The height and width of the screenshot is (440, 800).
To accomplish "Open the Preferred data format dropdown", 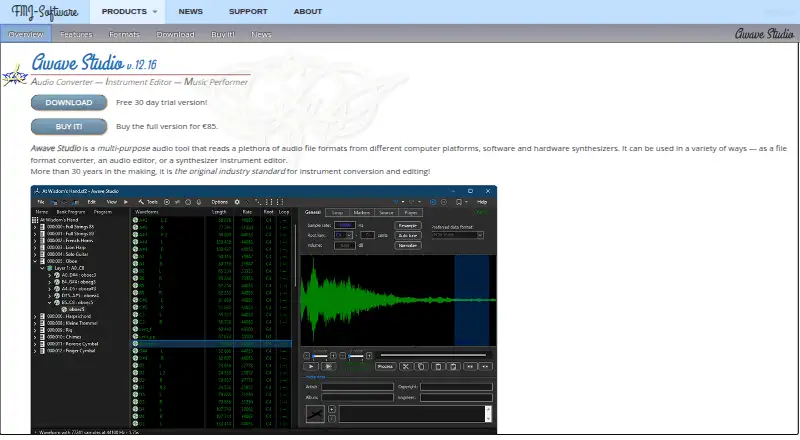I will click(457, 235).
